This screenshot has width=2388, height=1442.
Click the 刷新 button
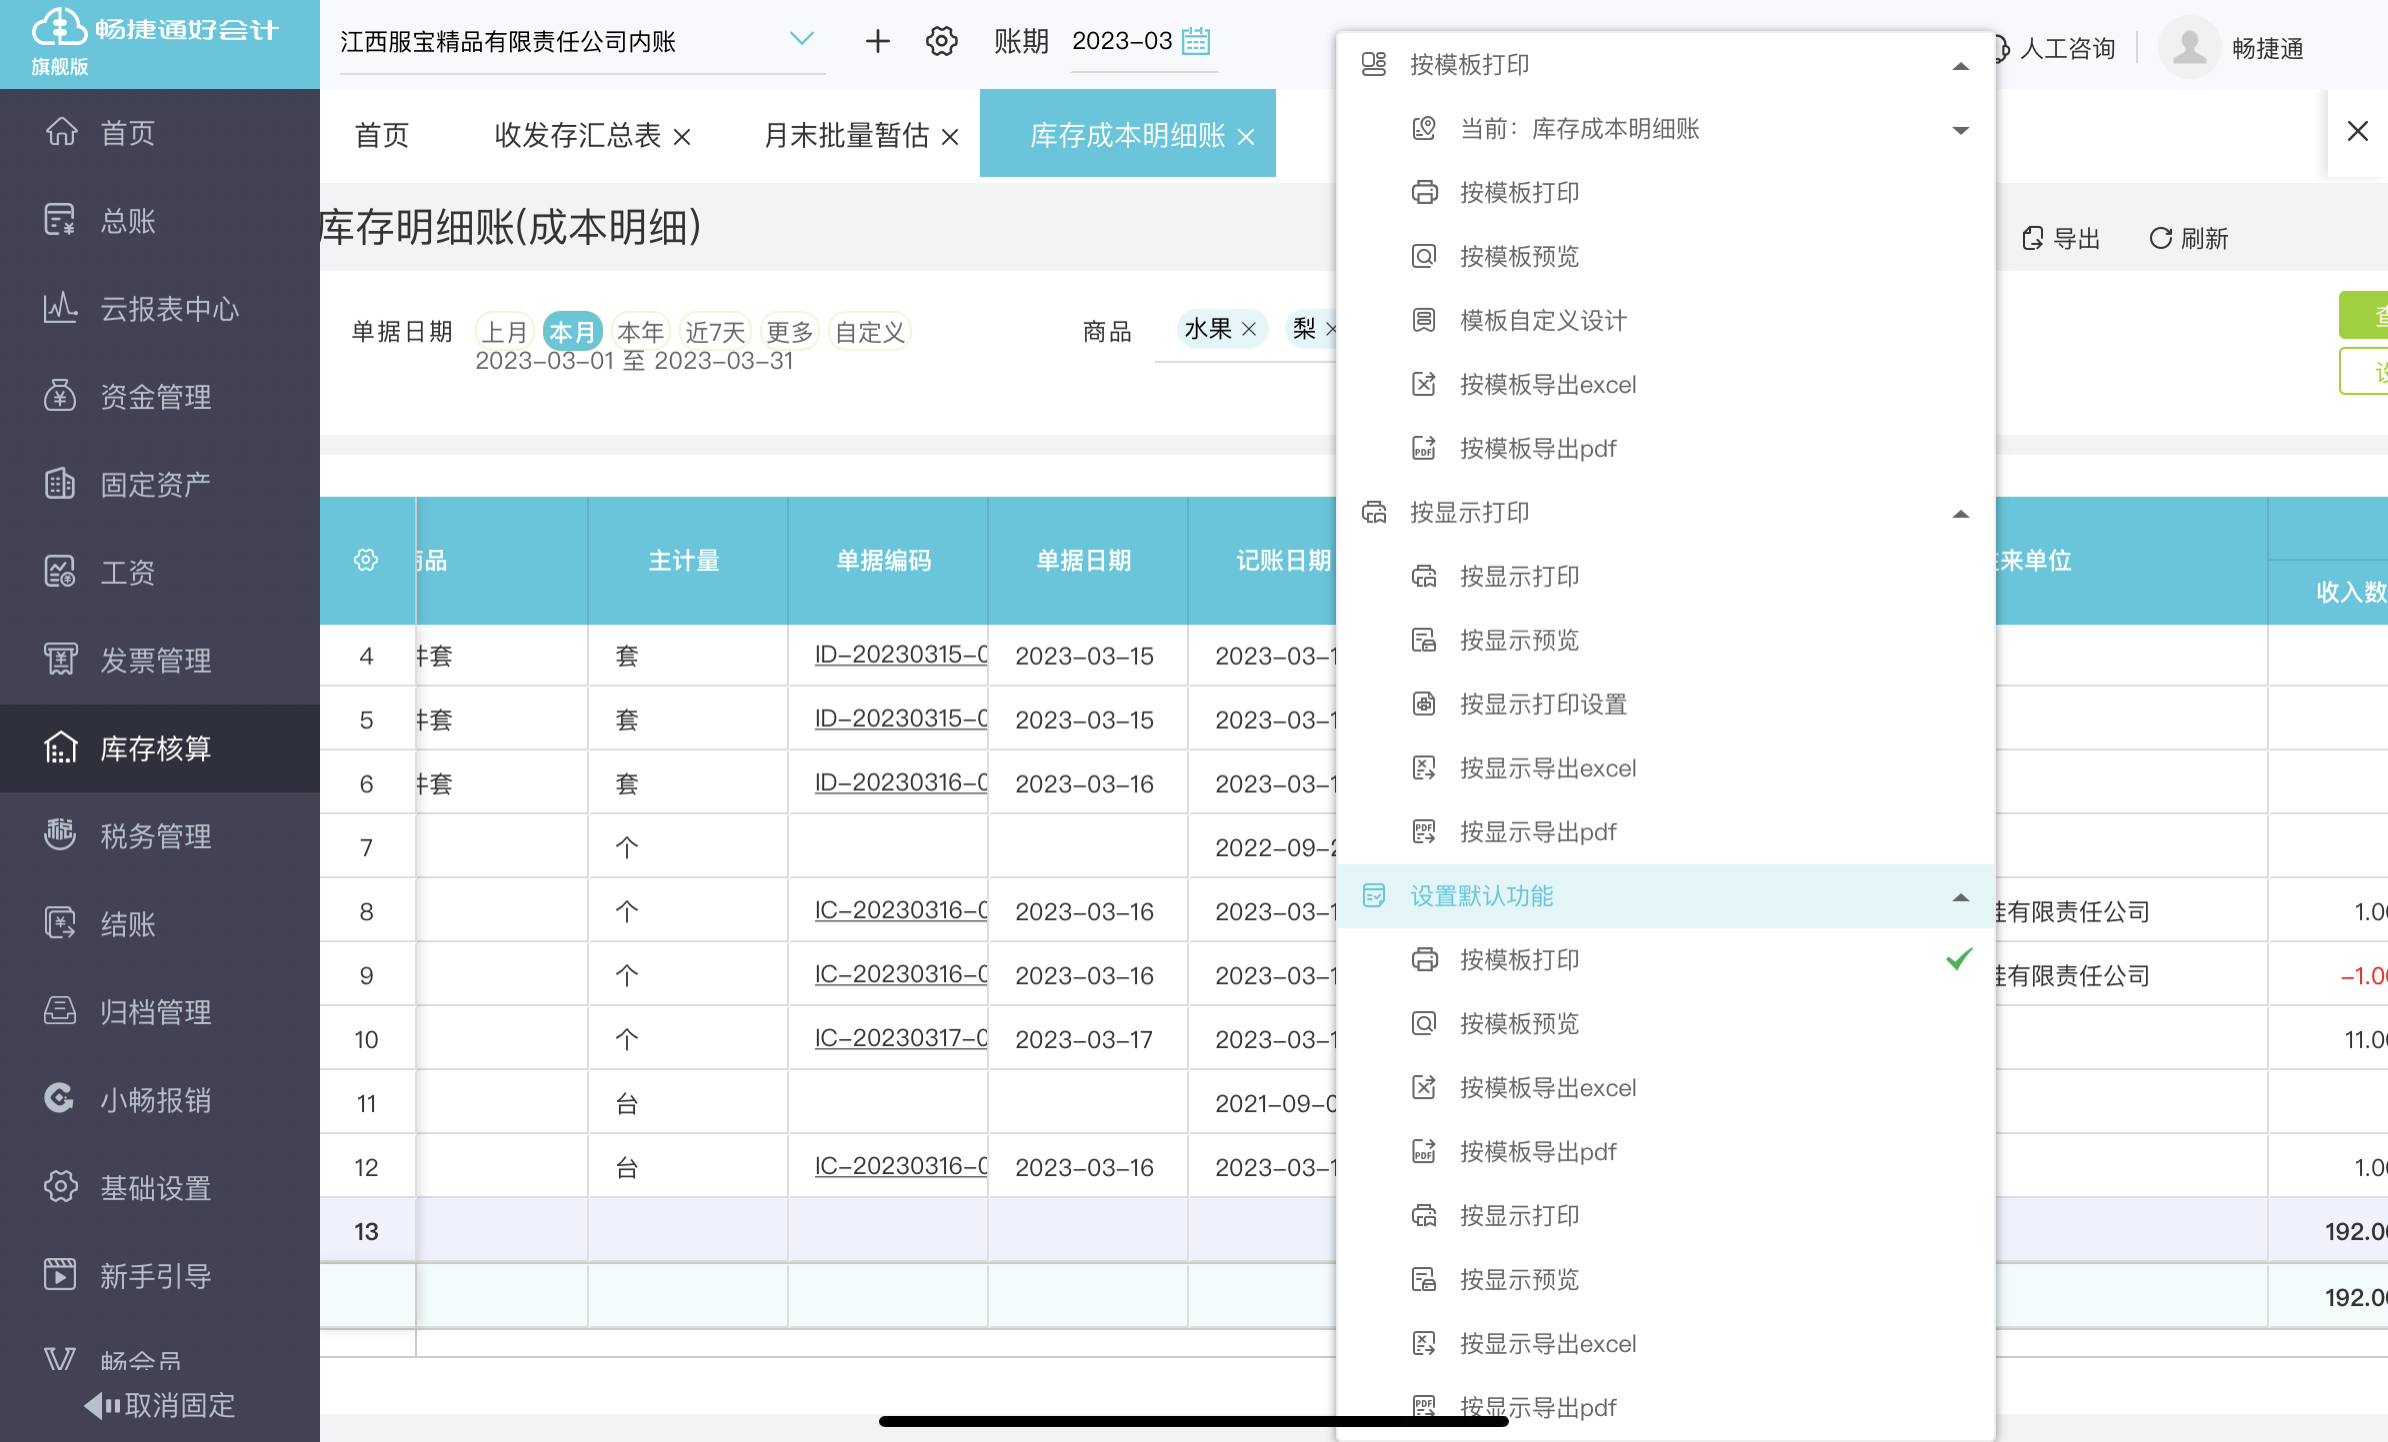pyautogui.click(x=2190, y=239)
